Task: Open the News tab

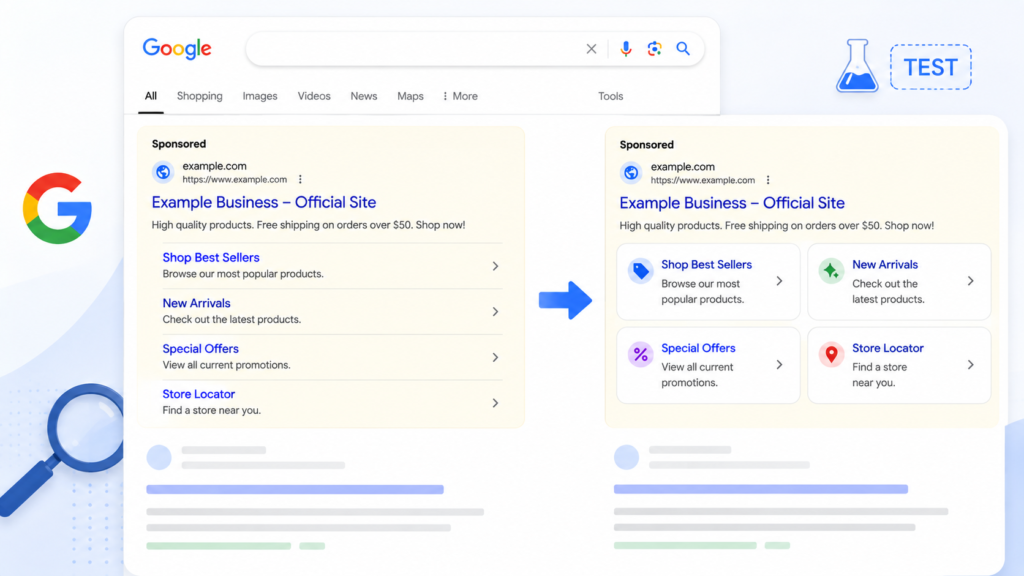Action: tap(364, 96)
